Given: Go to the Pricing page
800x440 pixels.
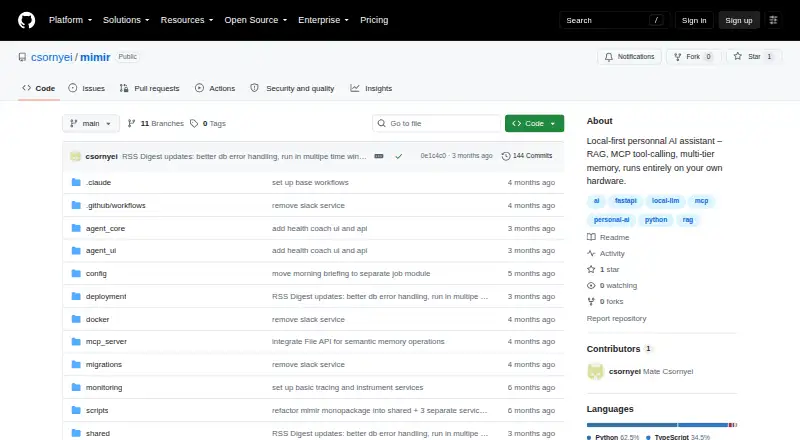Looking at the screenshot, I should pyautogui.click(x=374, y=20).
